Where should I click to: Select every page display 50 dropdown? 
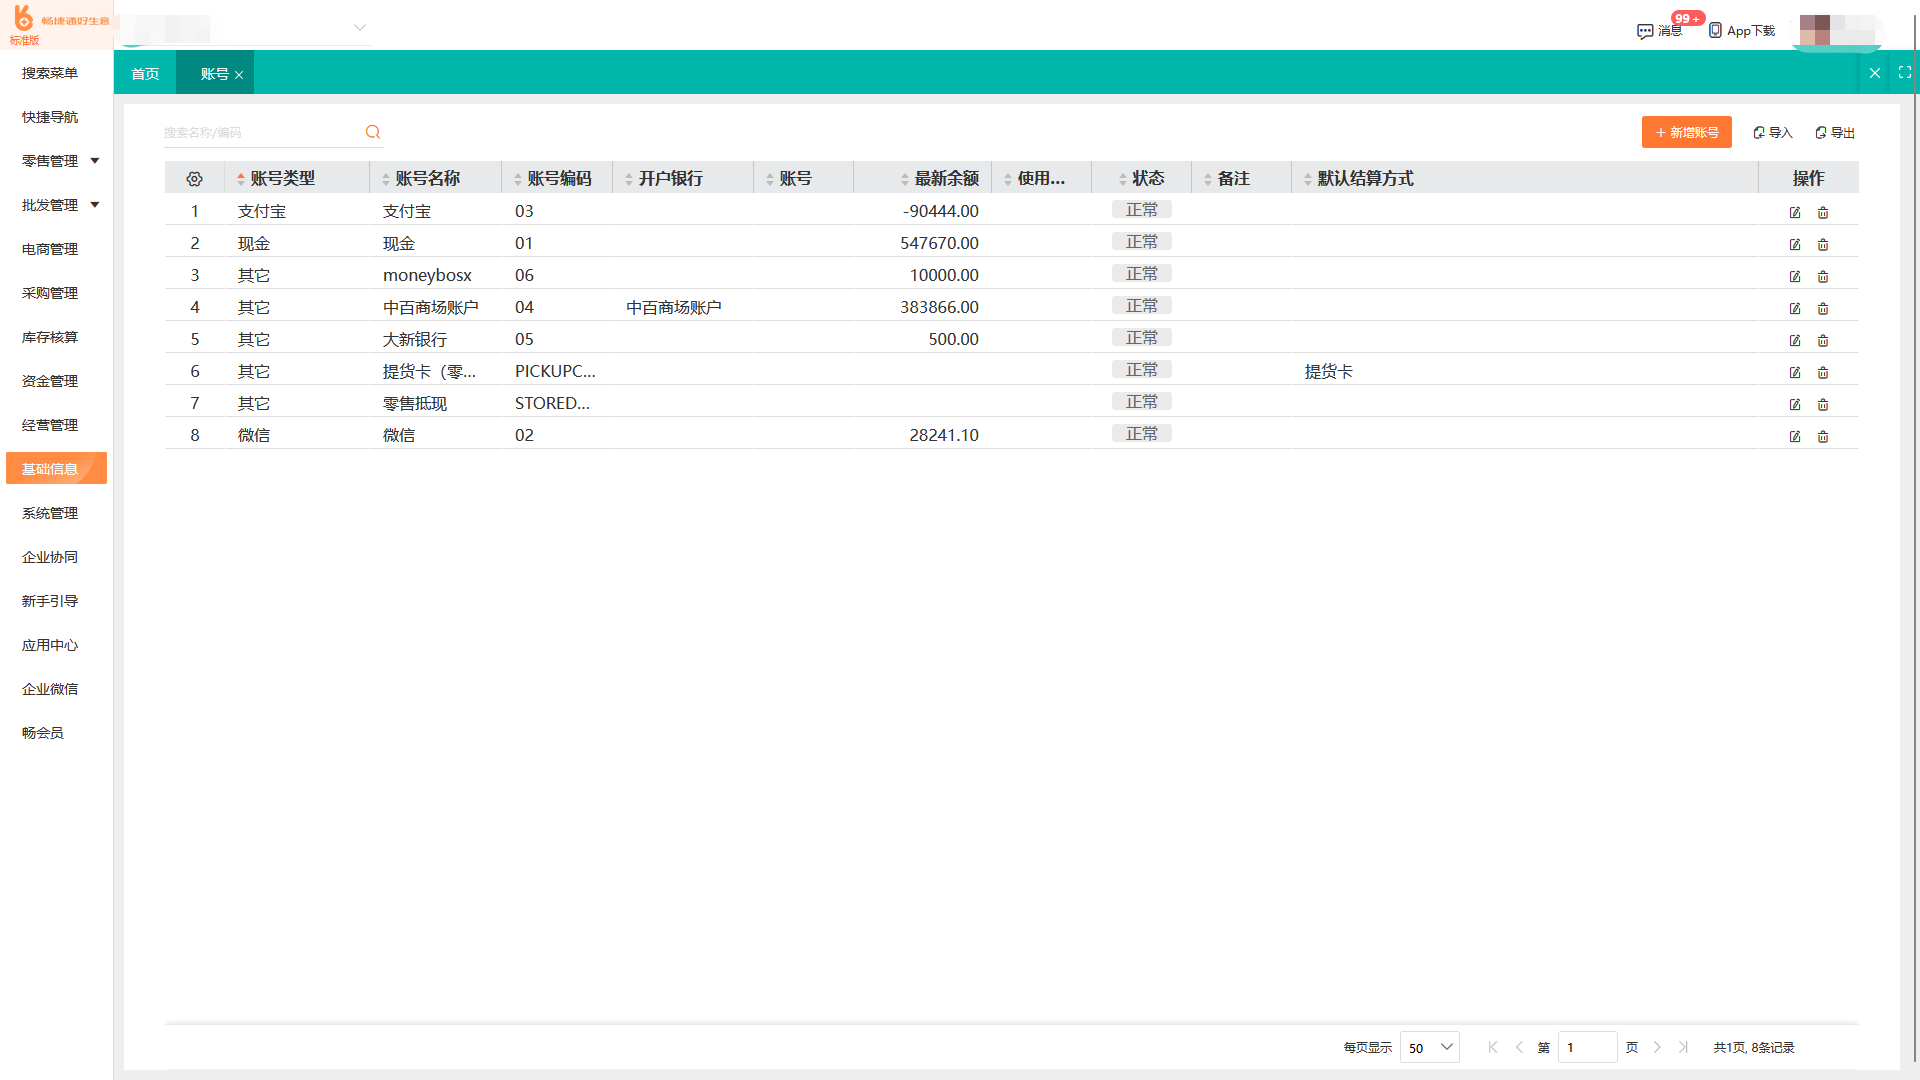click(x=1429, y=1047)
